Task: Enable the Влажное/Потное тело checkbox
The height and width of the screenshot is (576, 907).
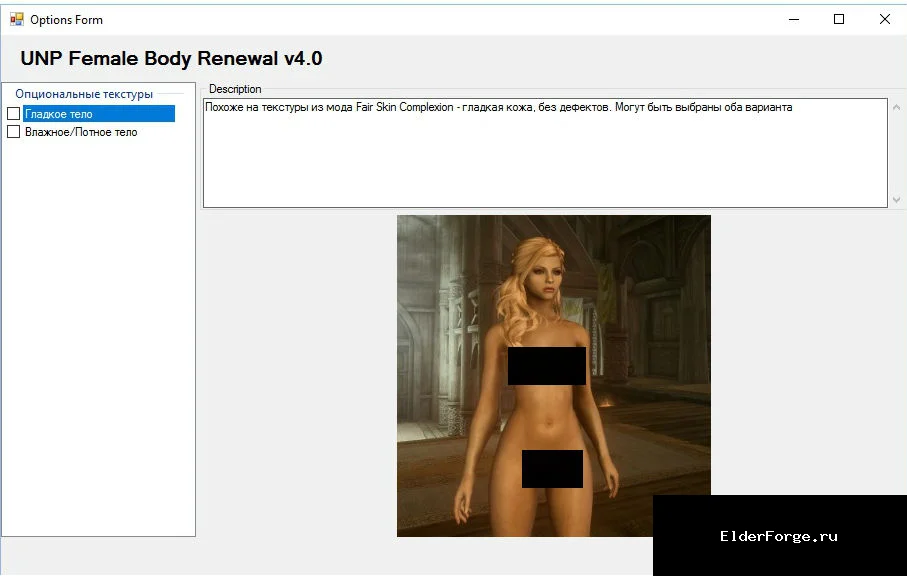Action: tap(14, 132)
